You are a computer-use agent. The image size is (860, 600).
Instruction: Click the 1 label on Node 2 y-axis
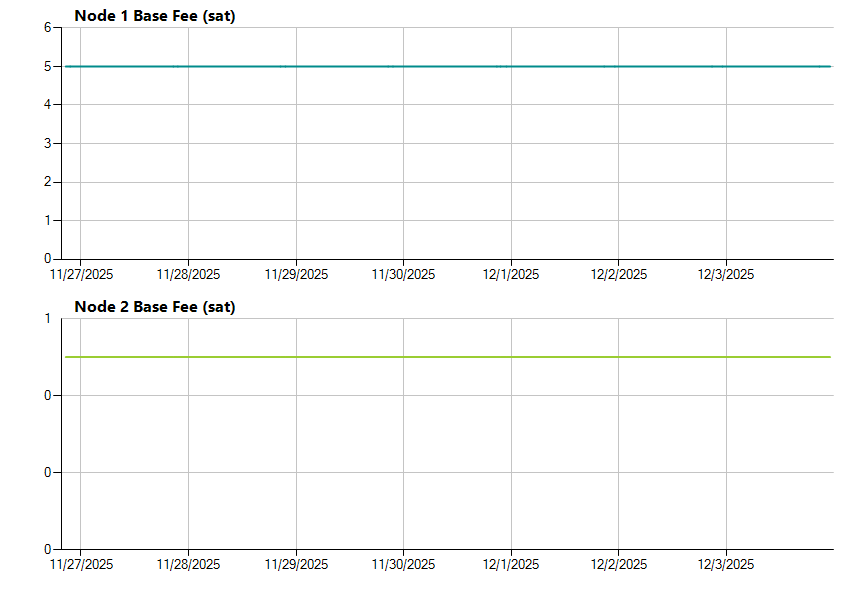[47, 319]
